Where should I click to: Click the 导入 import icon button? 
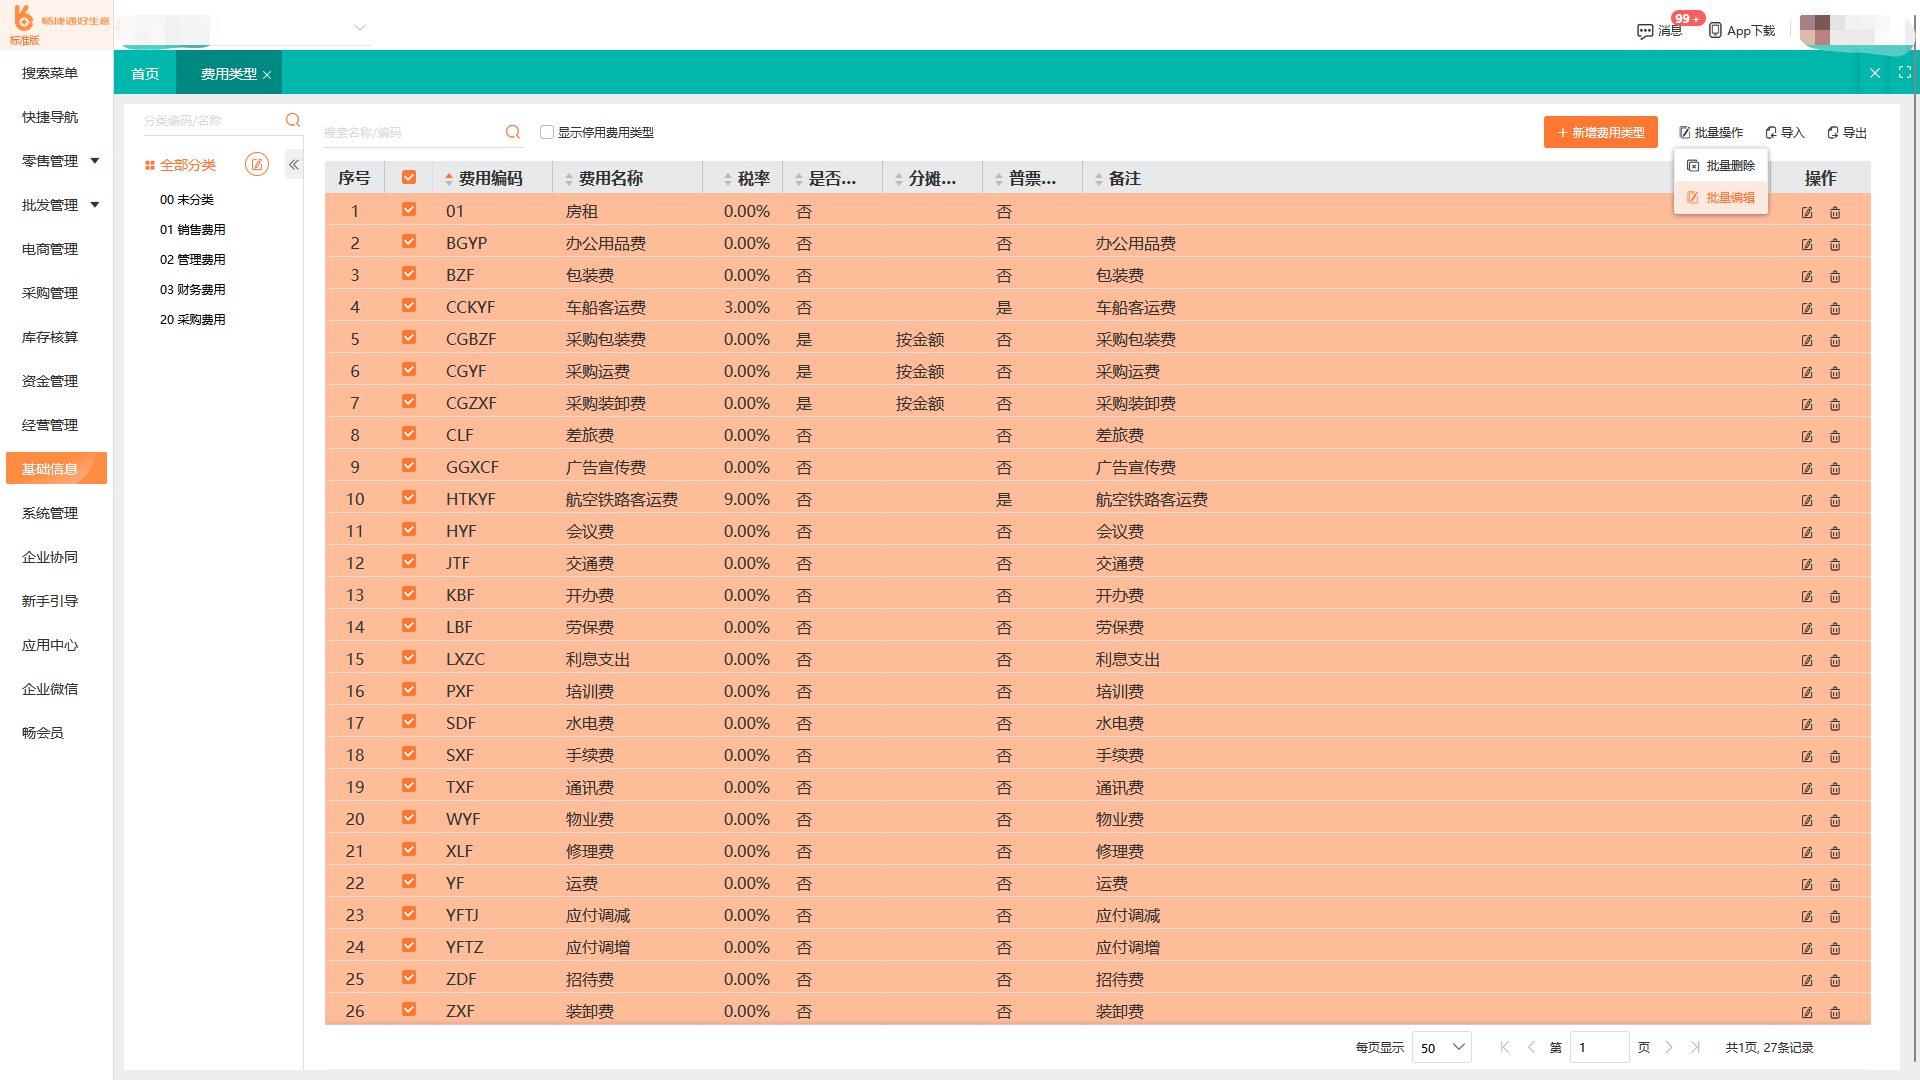pos(1785,131)
